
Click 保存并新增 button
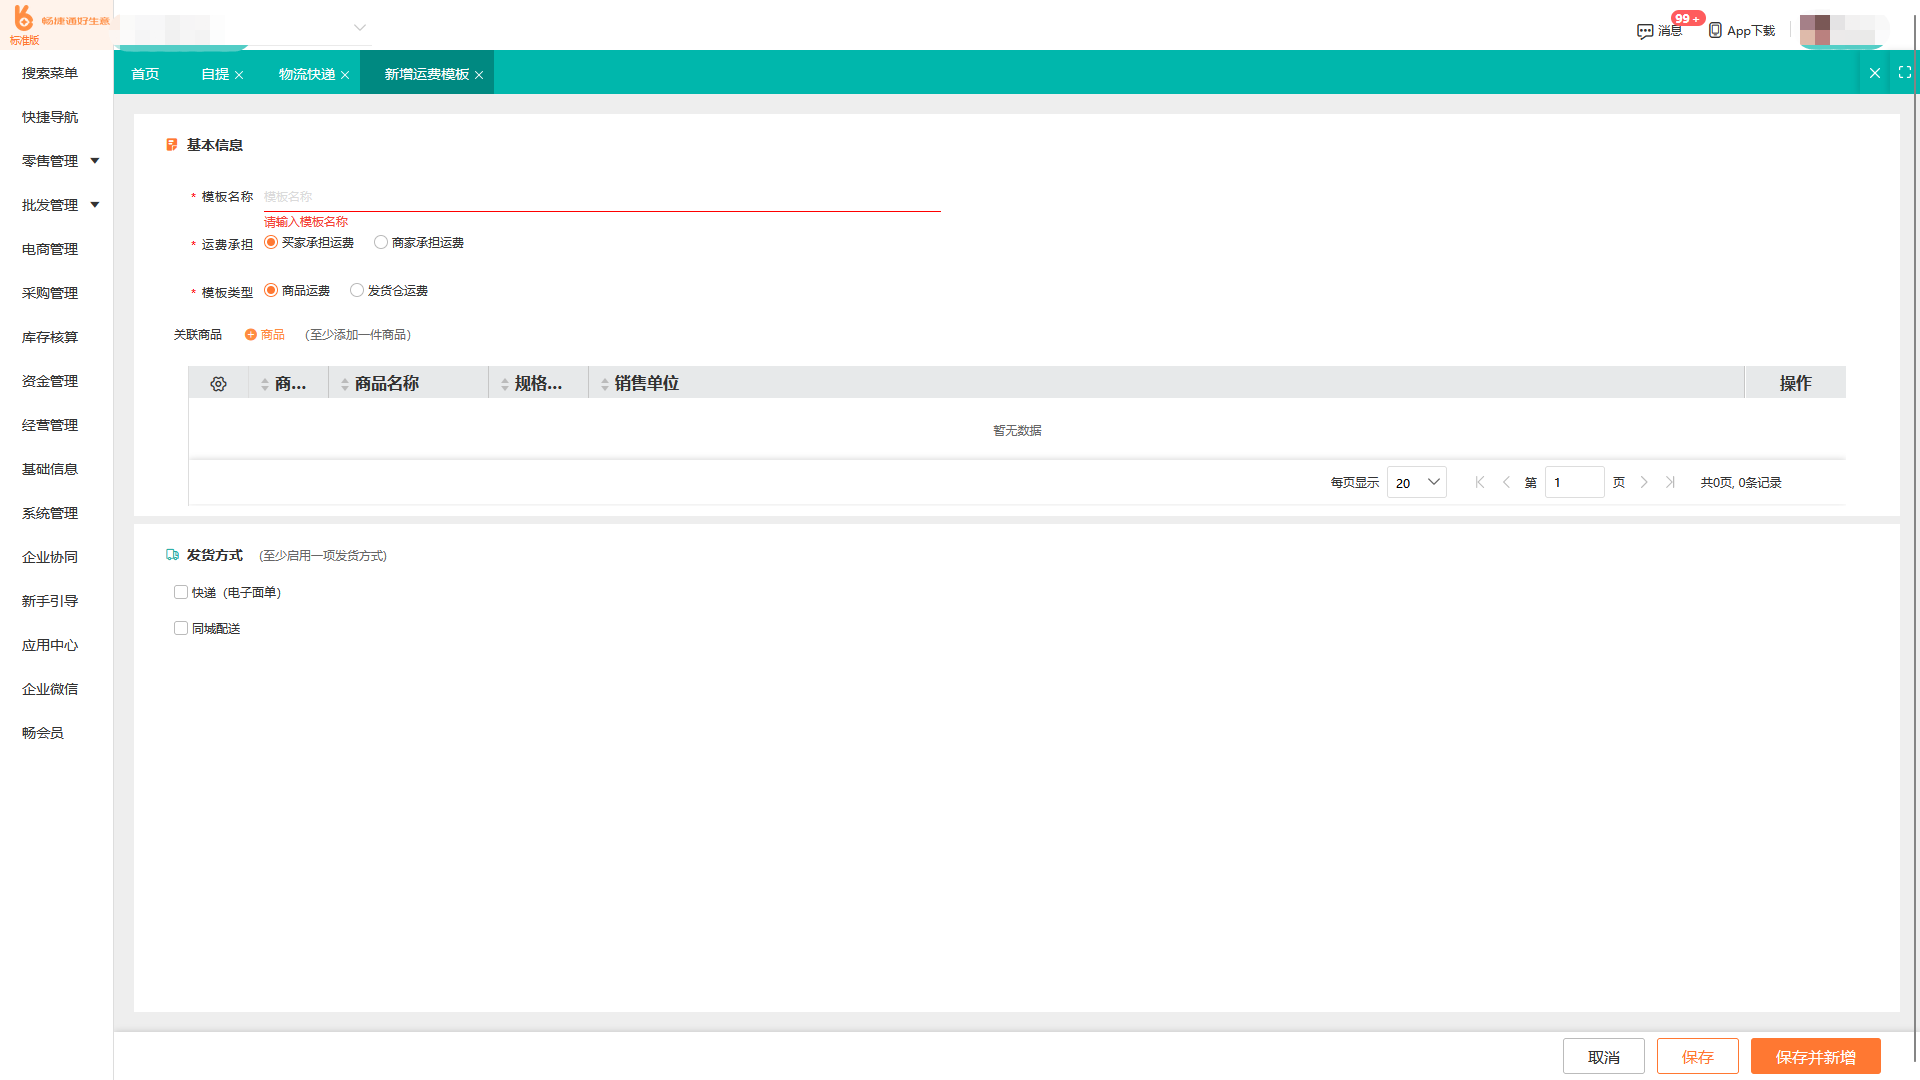pos(1813,1055)
